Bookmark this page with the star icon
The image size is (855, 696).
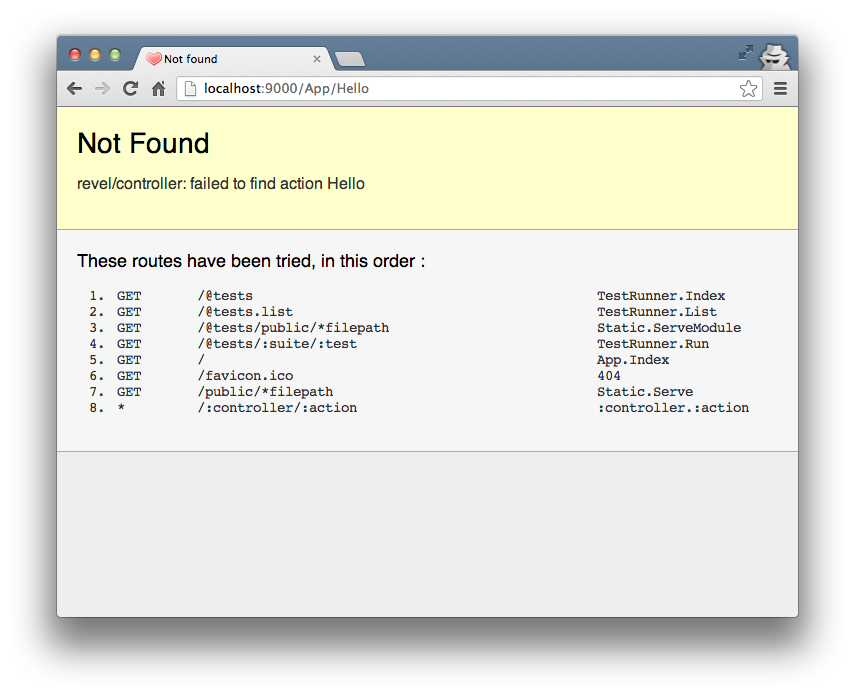(748, 89)
